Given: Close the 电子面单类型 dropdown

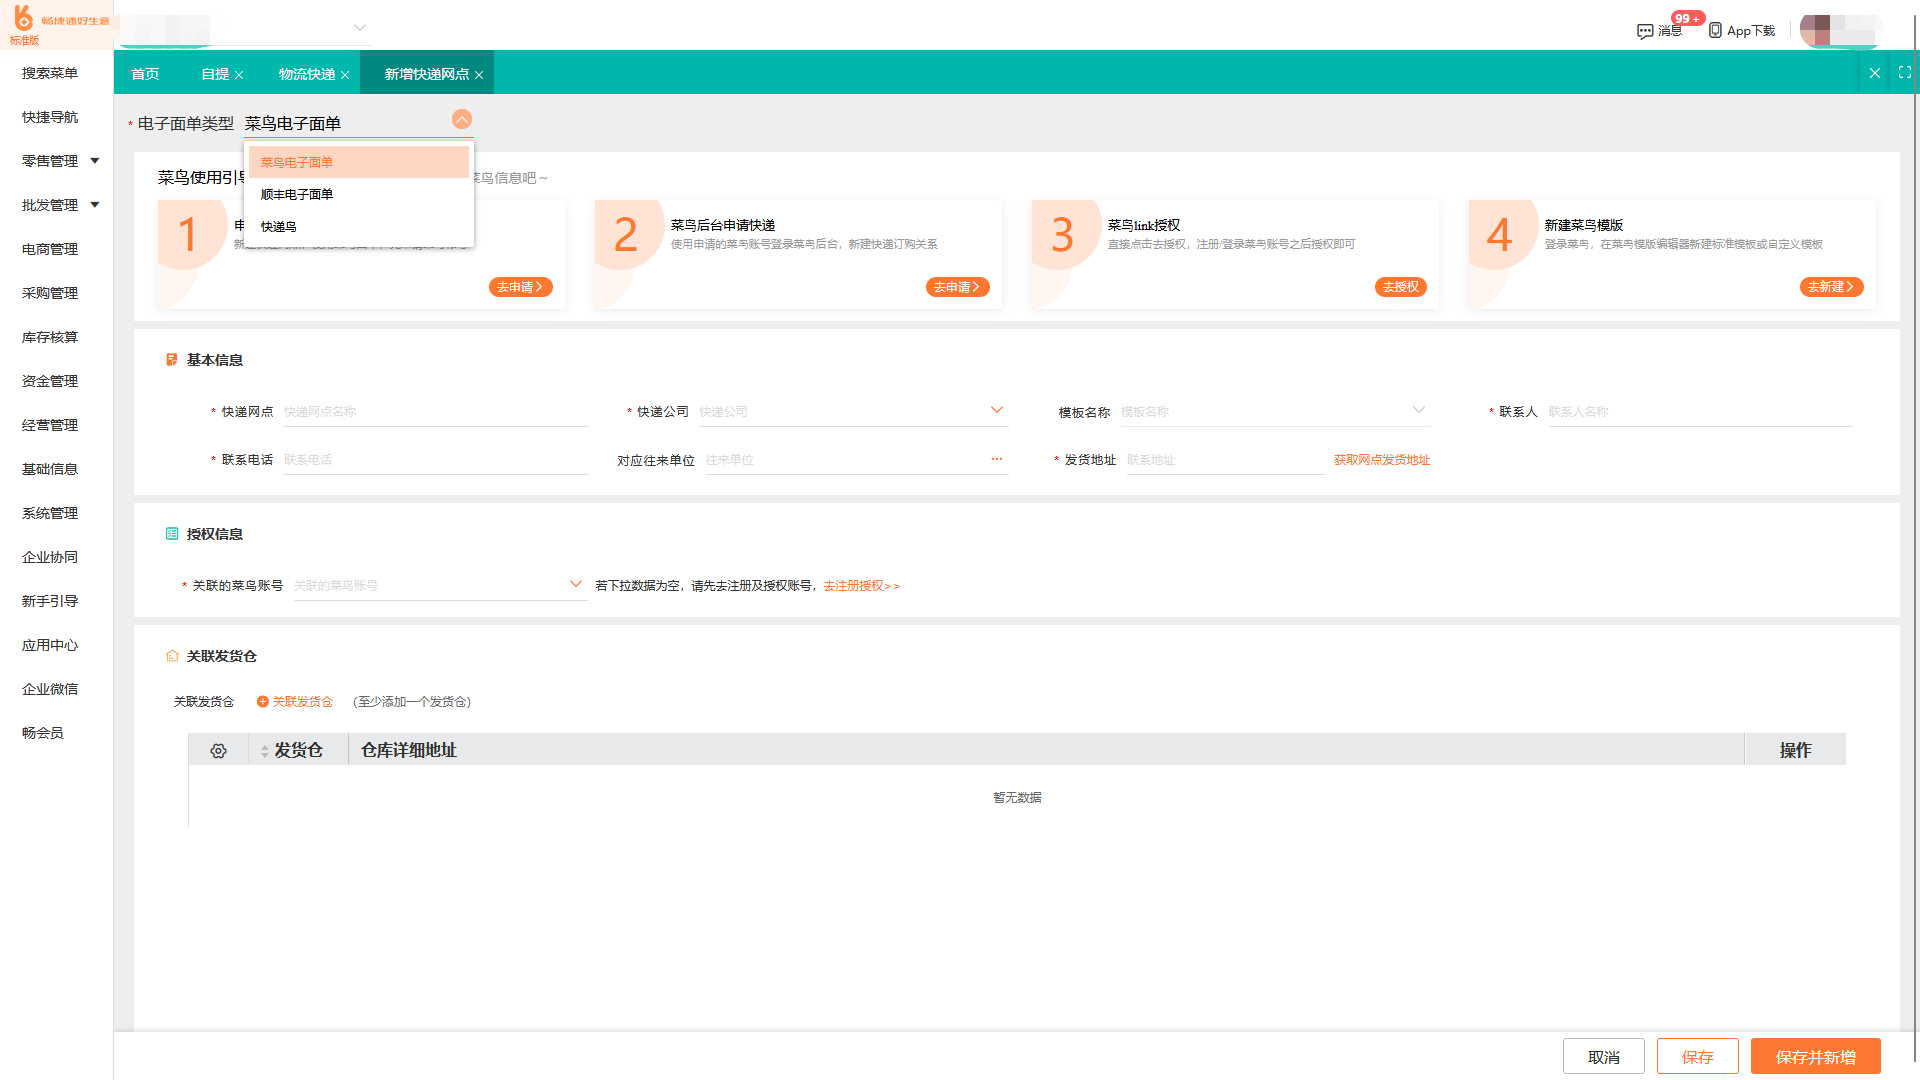Looking at the screenshot, I should coord(460,120).
